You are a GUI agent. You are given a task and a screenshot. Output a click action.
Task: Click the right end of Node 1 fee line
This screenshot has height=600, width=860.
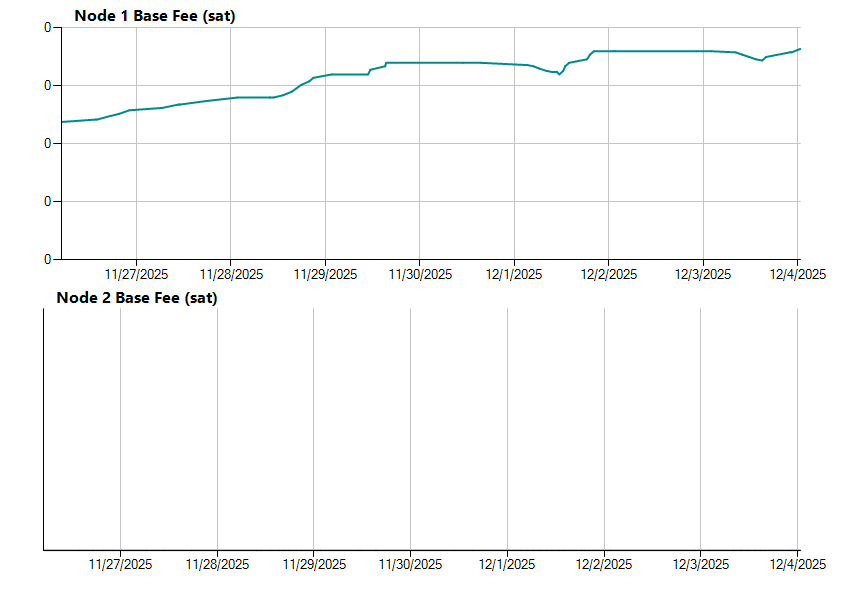click(x=800, y=49)
